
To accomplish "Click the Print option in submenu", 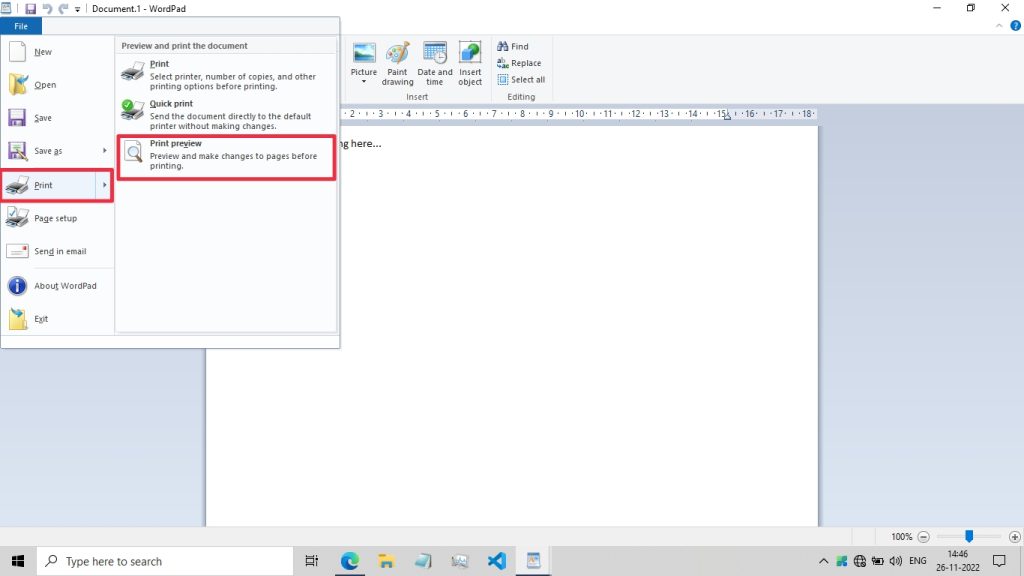I will [x=226, y=74].
